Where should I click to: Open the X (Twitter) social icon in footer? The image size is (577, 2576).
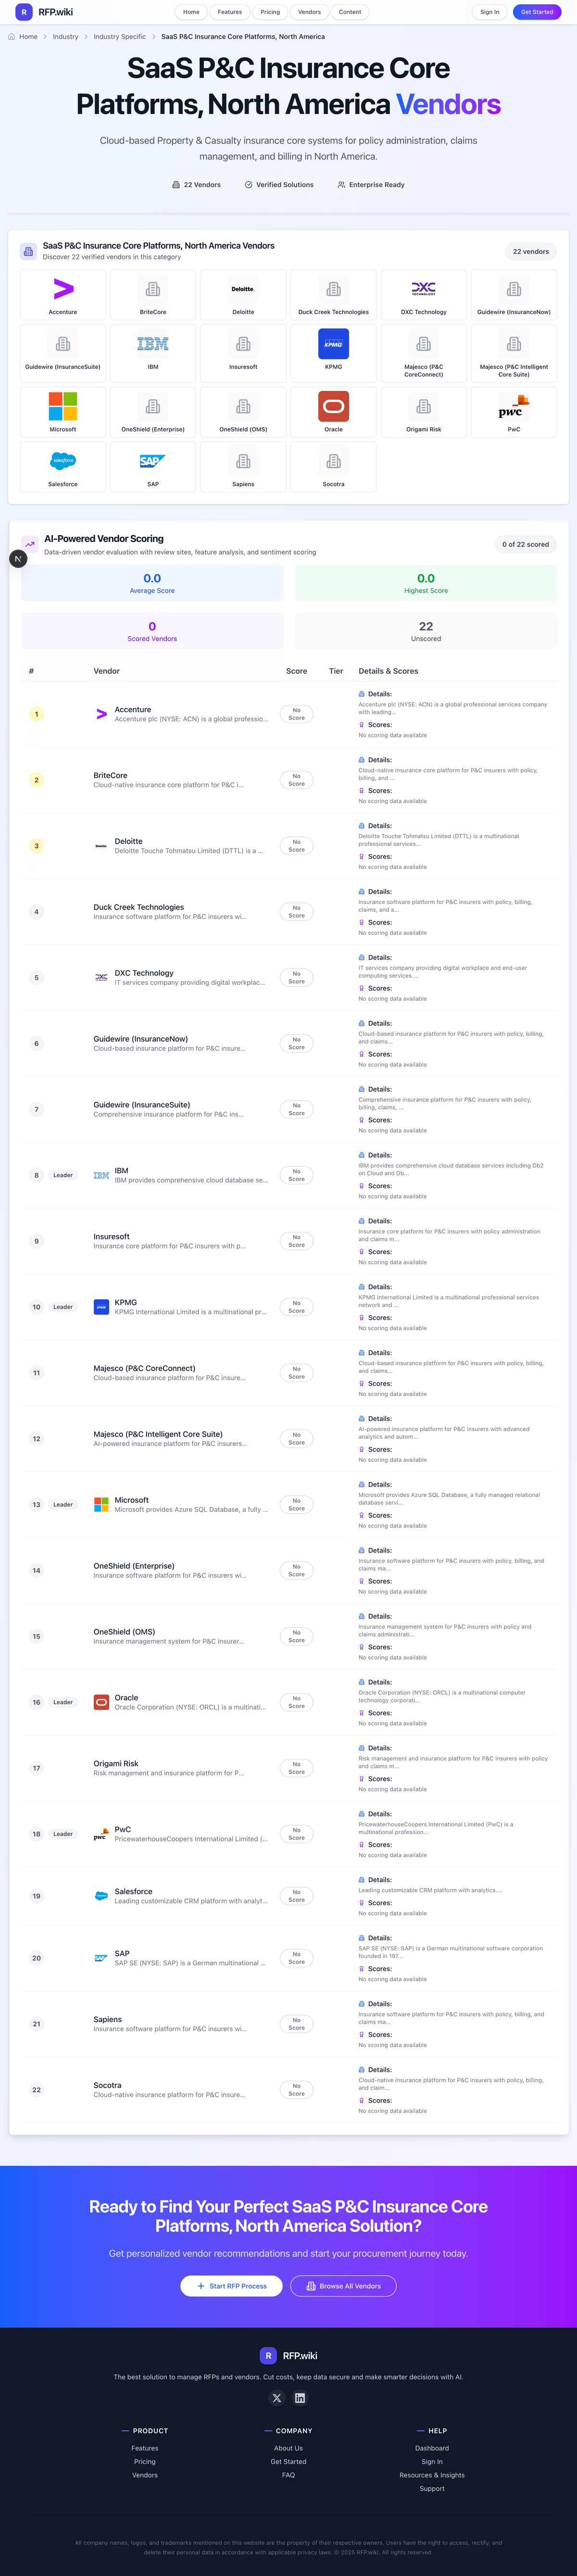(x=277, y=2398)
